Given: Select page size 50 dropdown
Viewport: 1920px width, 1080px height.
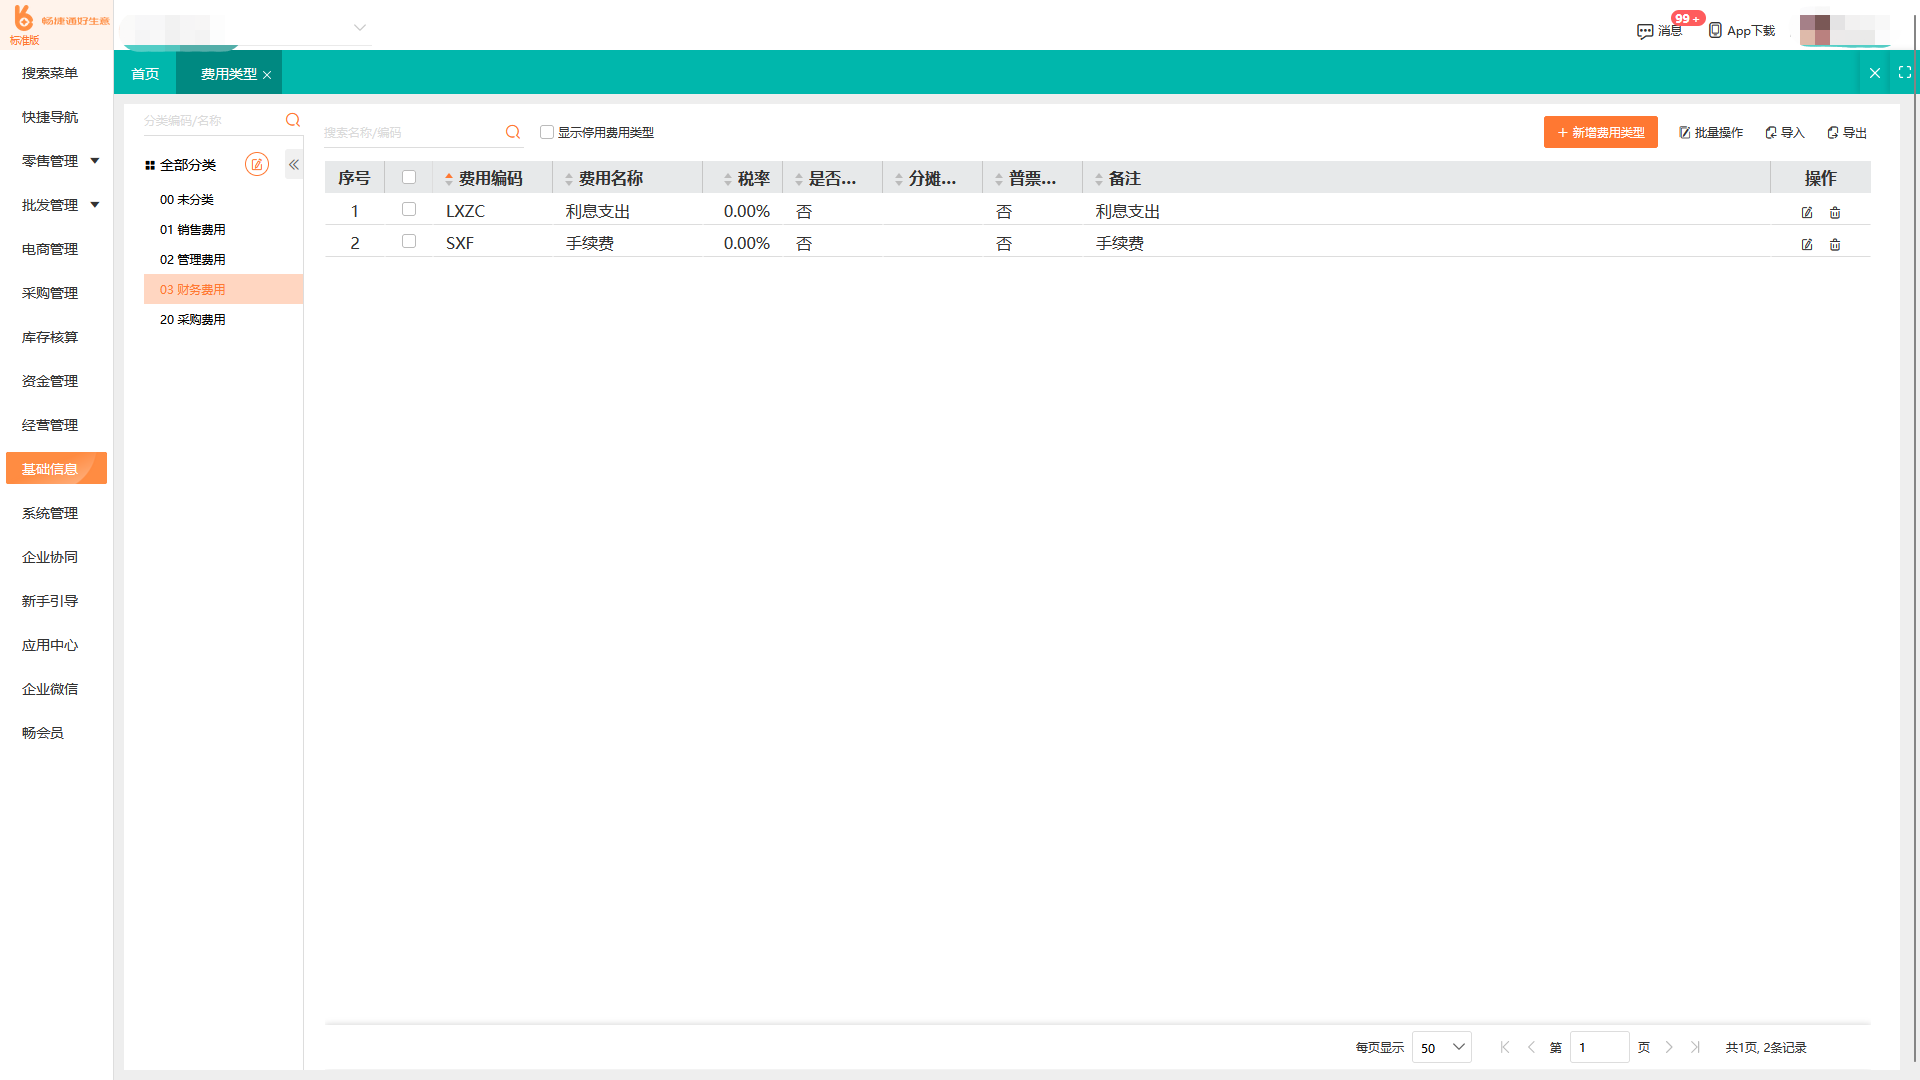Looking at the screenshot, I should tap(1440, 1047).
